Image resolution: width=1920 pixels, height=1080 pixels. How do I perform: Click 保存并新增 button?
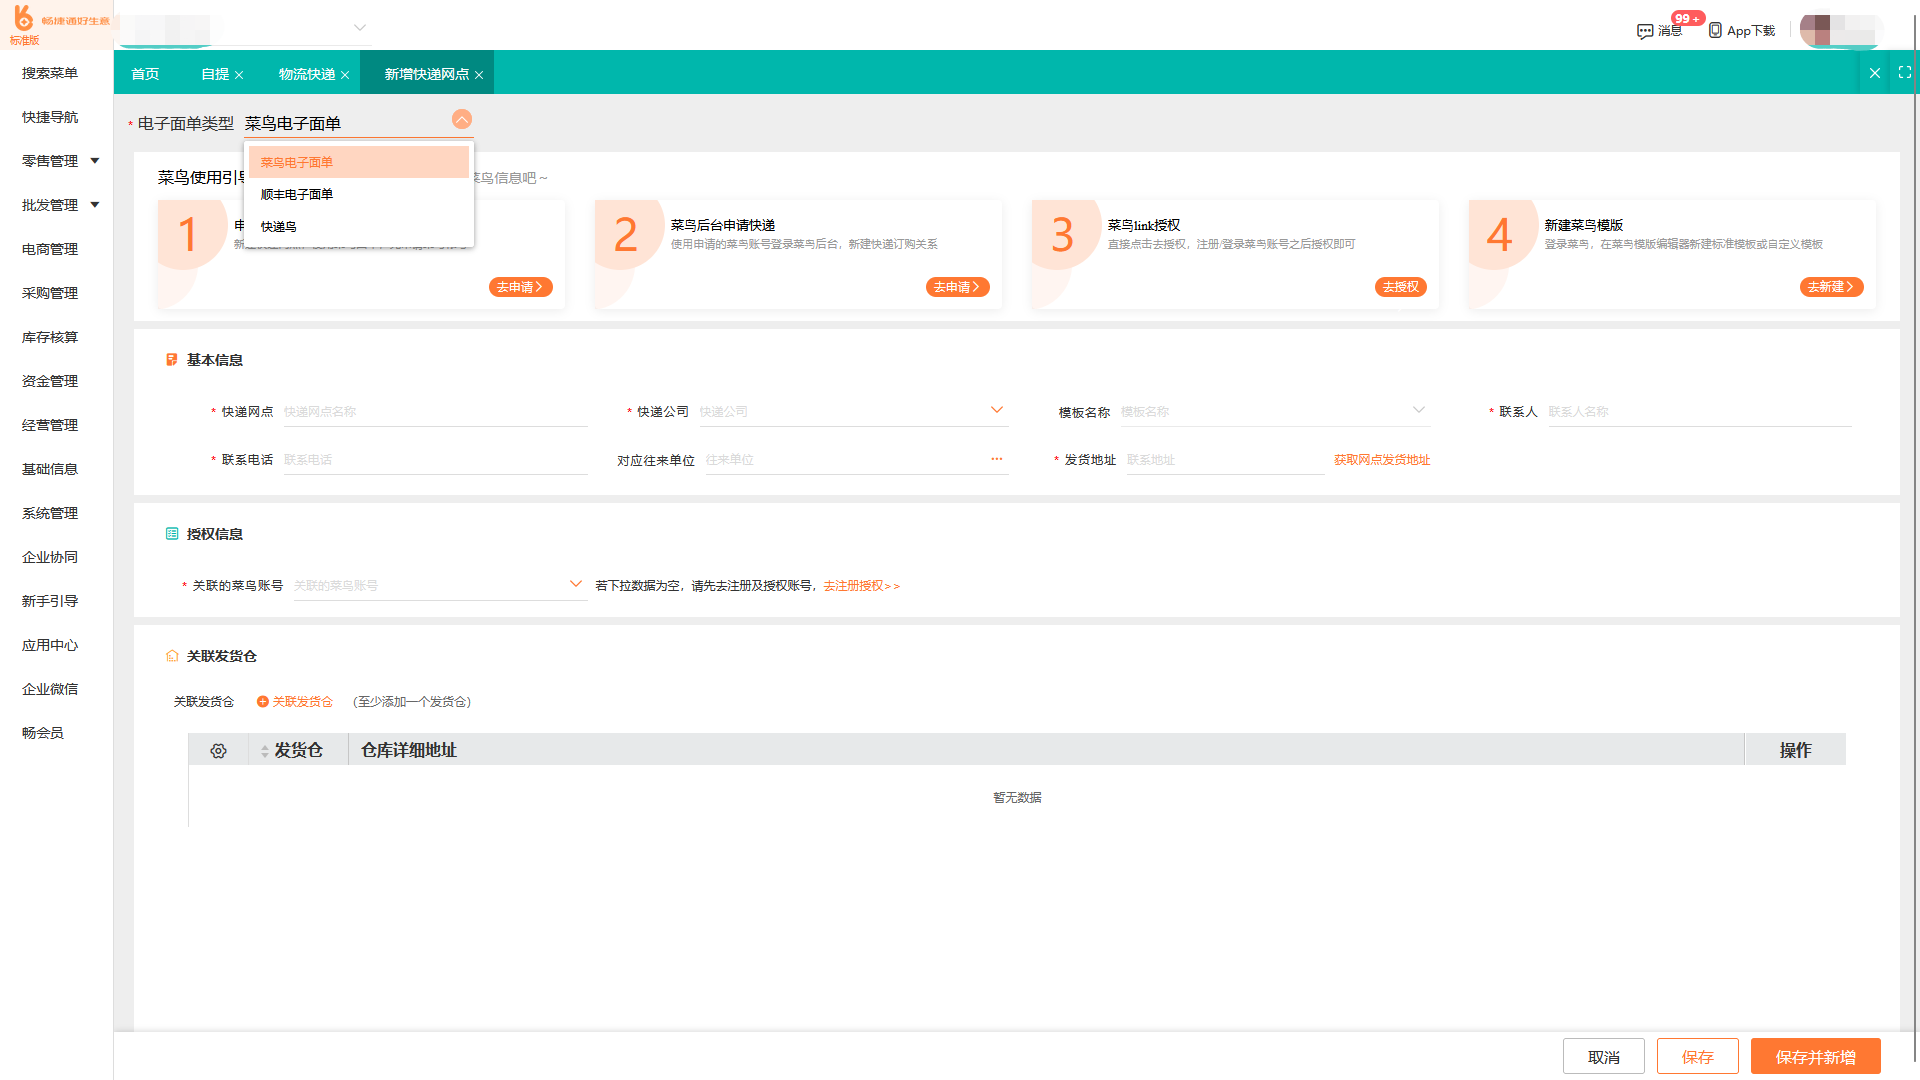[1812, 1054]
